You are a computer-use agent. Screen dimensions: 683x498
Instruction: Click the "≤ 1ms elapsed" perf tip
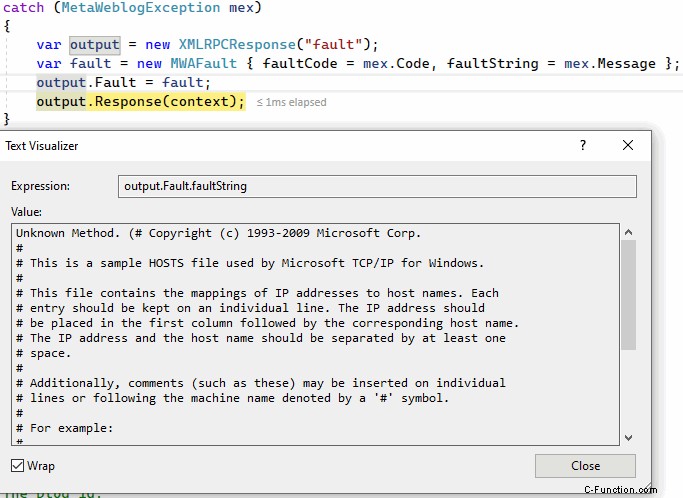pyautogui.click(x=291, y=102)
